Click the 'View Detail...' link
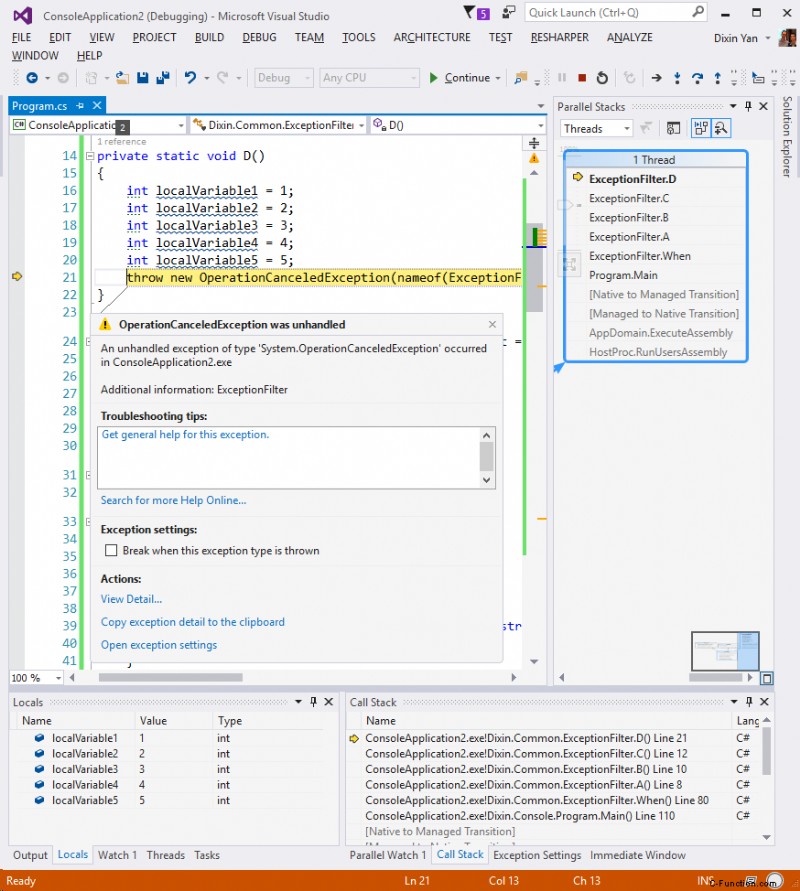The image size is (800, 891). click(131, 599)
